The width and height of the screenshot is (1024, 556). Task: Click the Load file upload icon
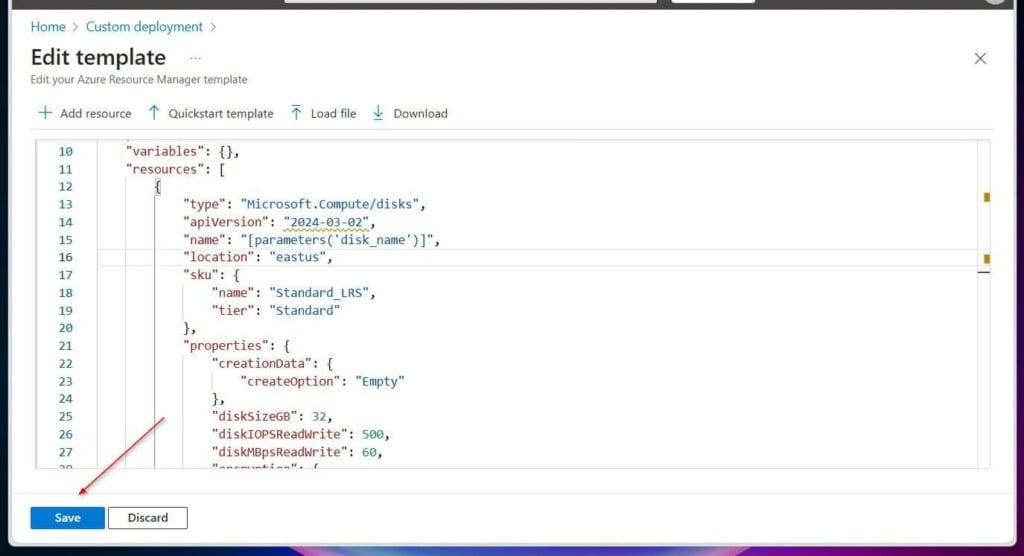coord(296,112)
